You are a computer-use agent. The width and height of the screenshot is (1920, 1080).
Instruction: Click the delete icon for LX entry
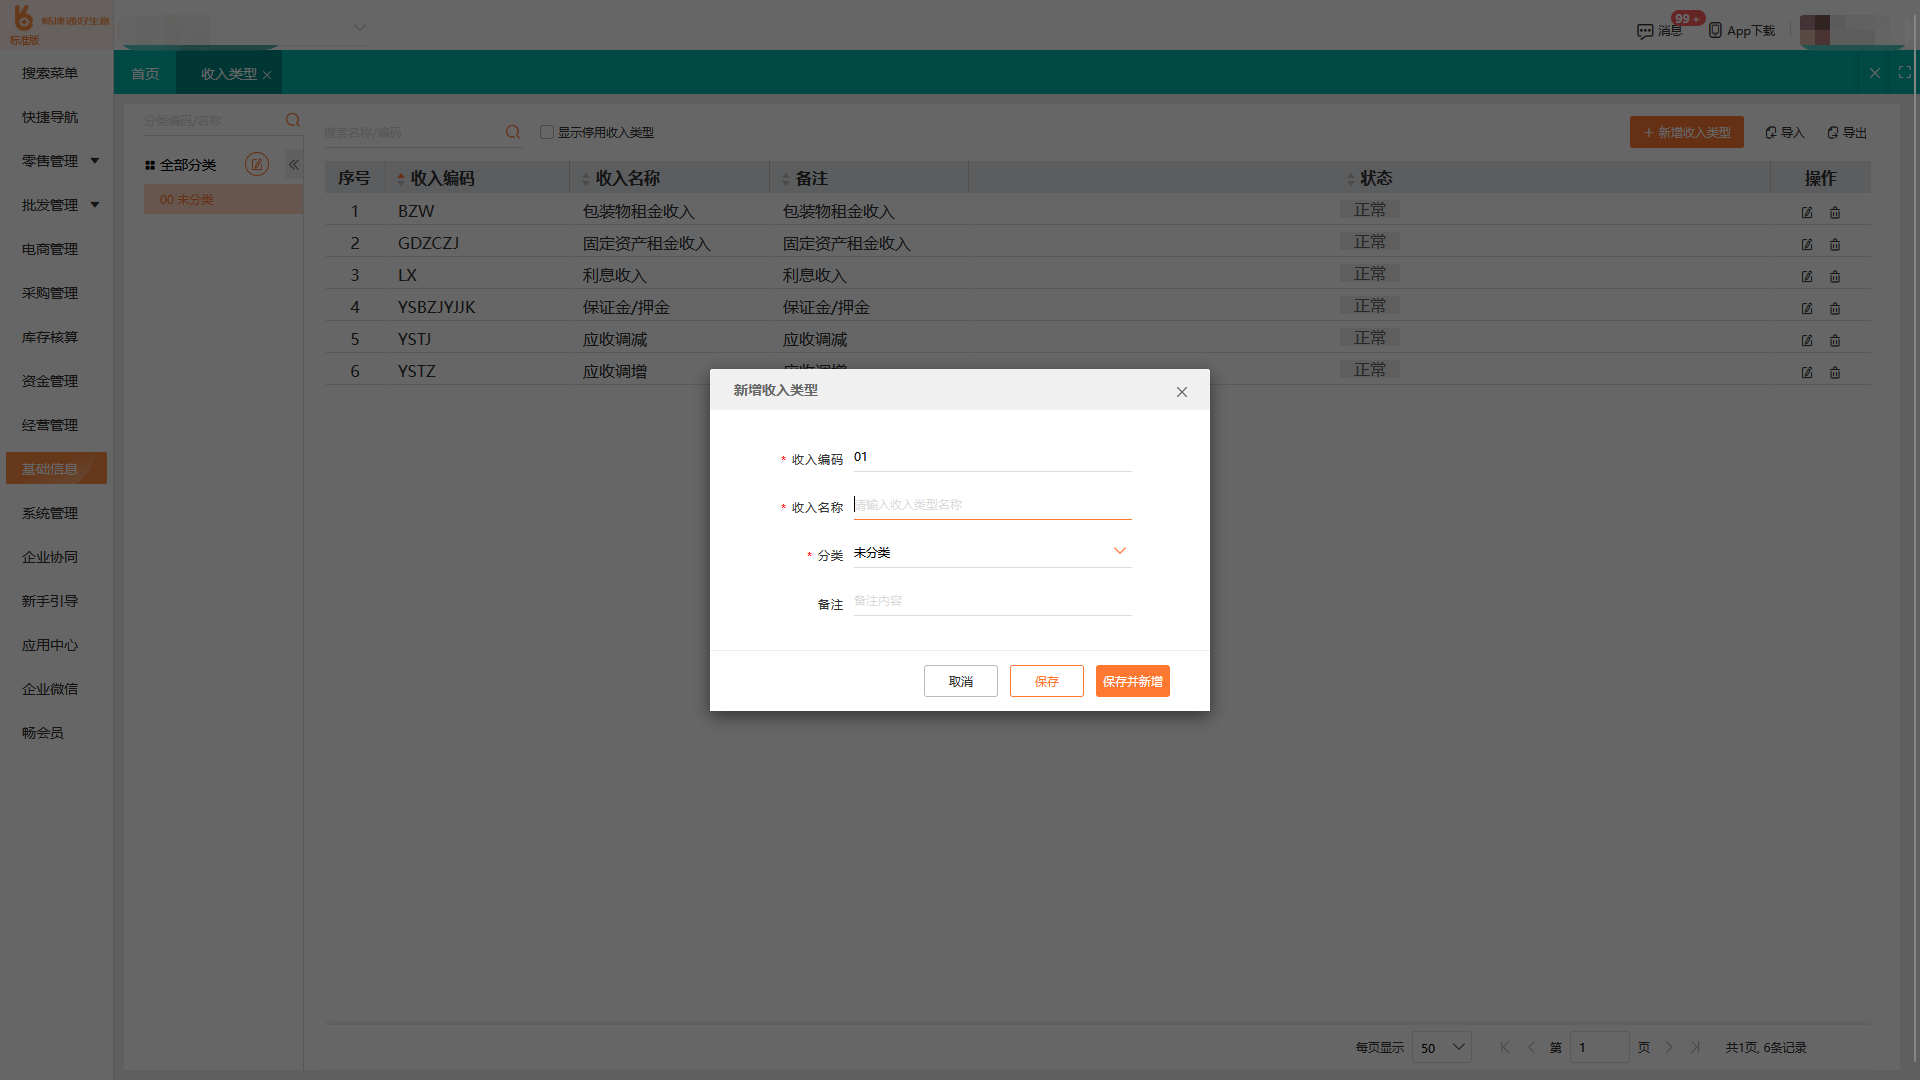(x=1836, y=276)
